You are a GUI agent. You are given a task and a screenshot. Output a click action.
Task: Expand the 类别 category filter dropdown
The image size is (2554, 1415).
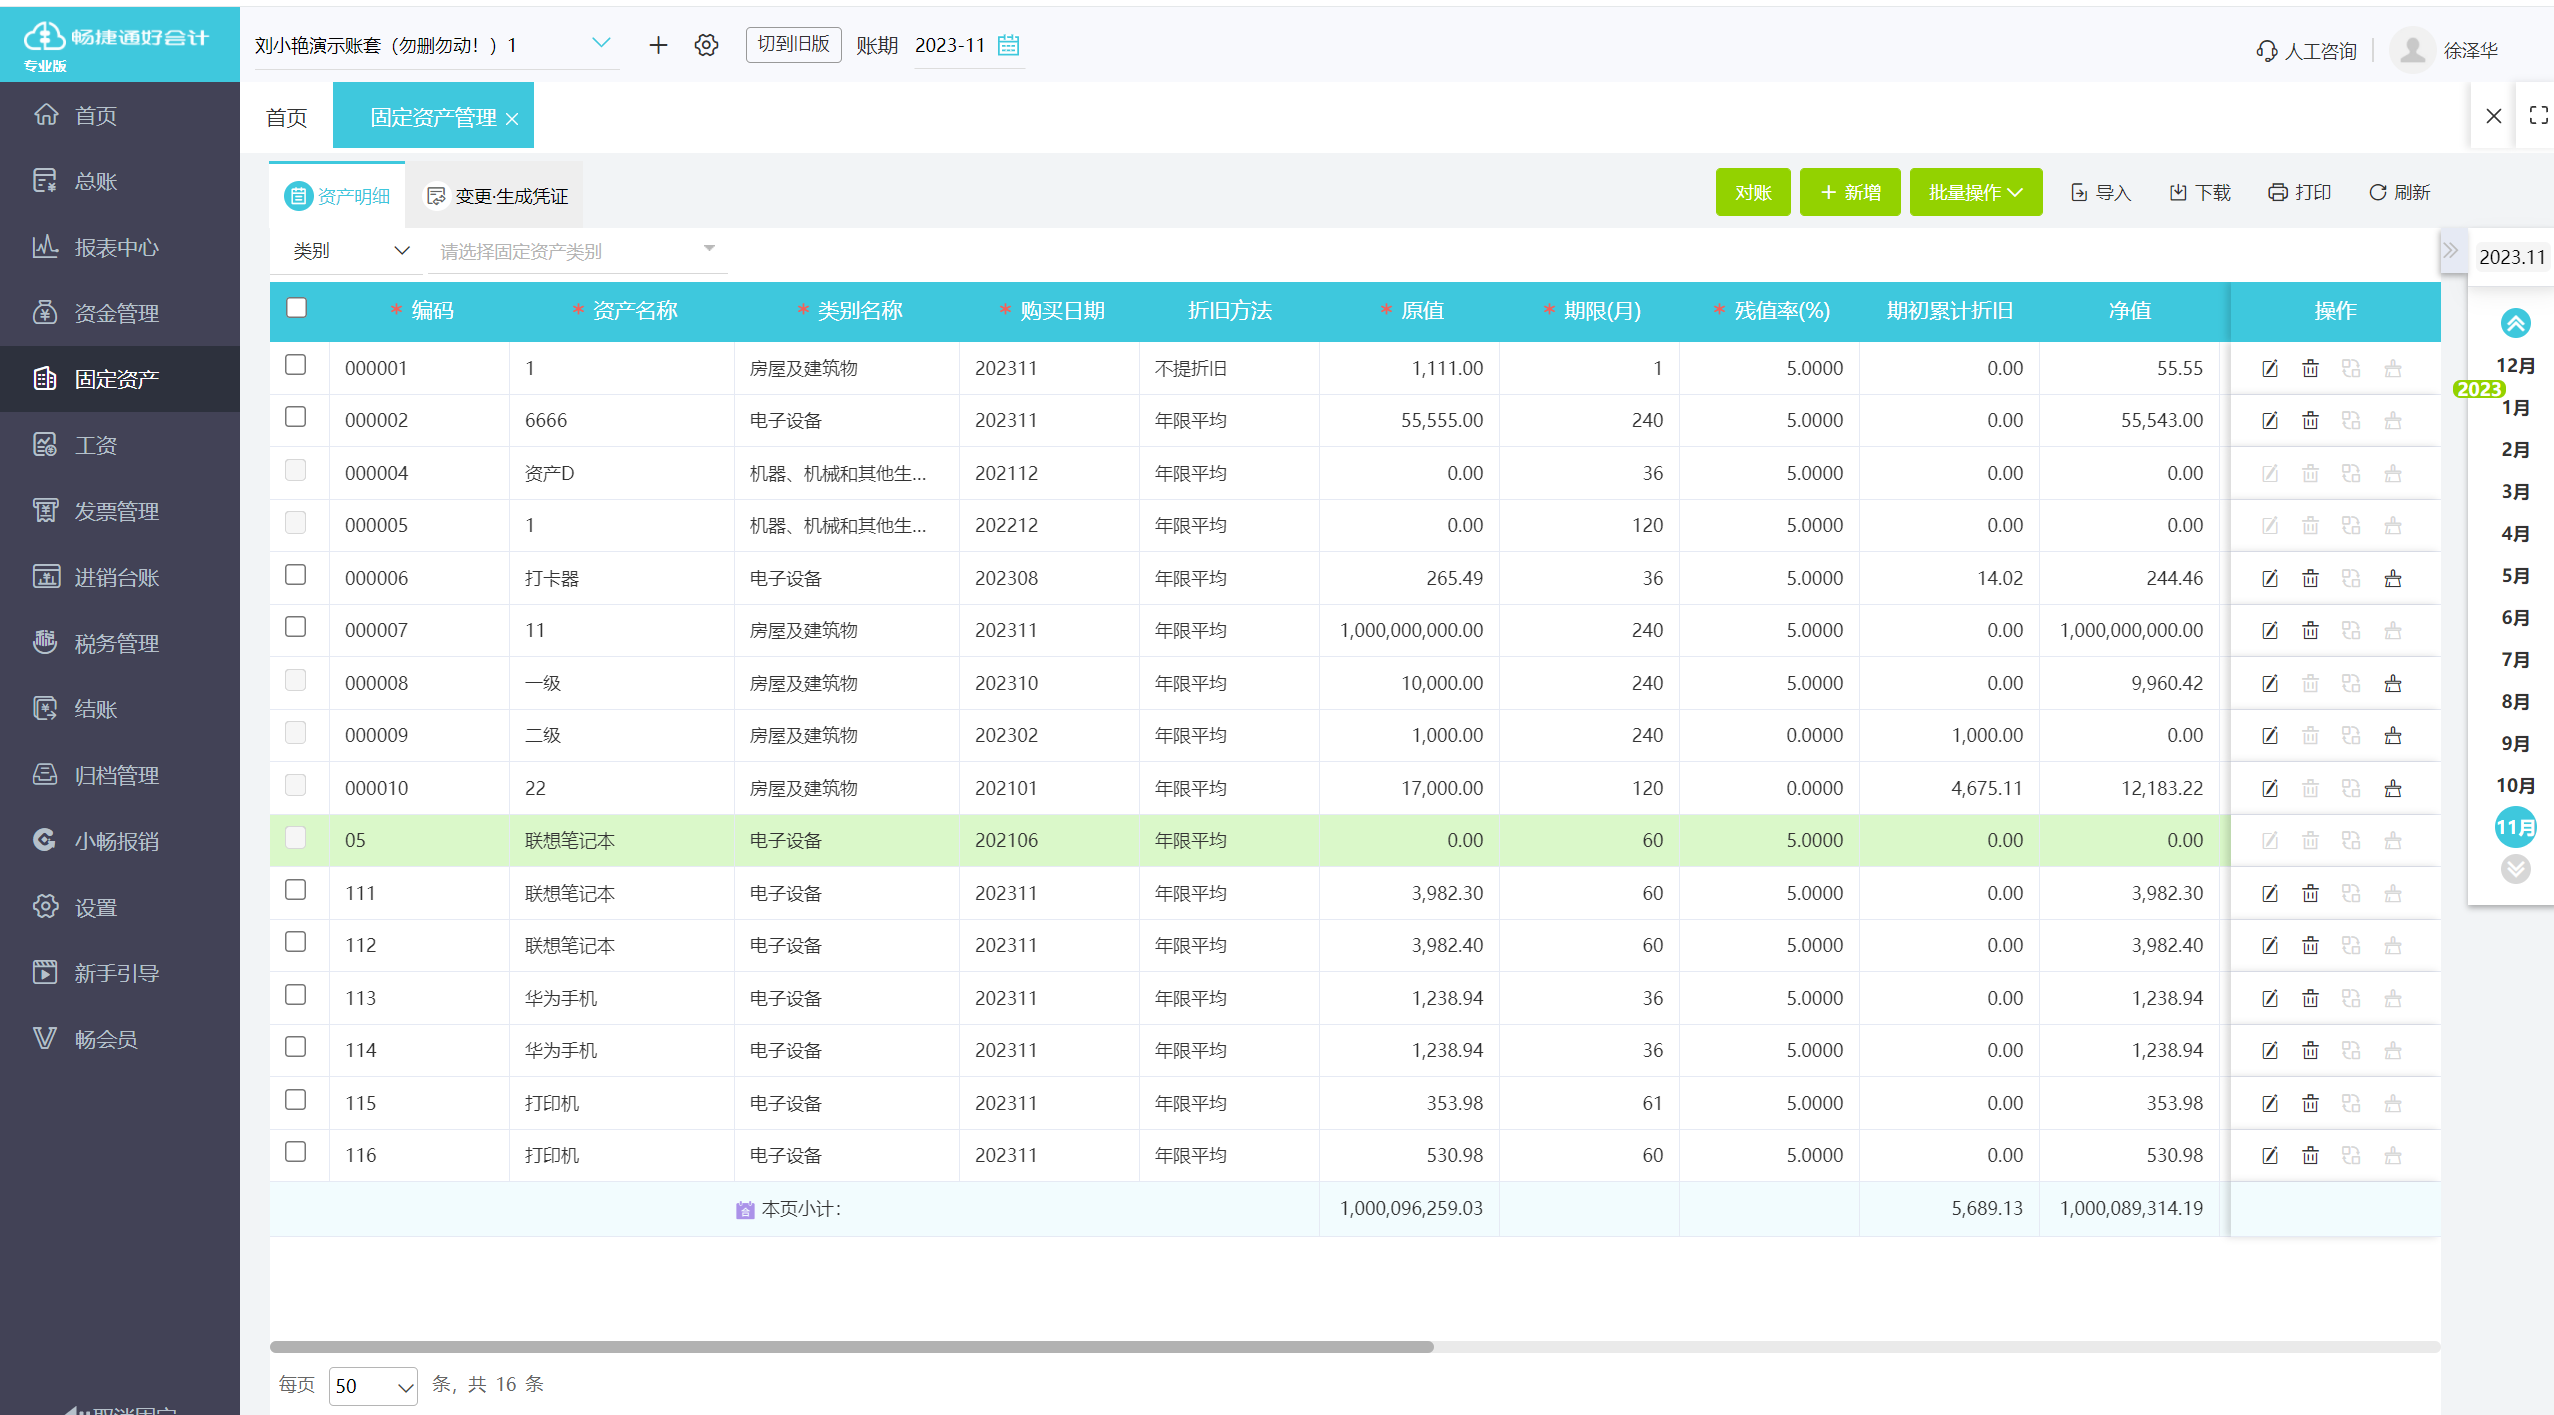coord(390,251)
